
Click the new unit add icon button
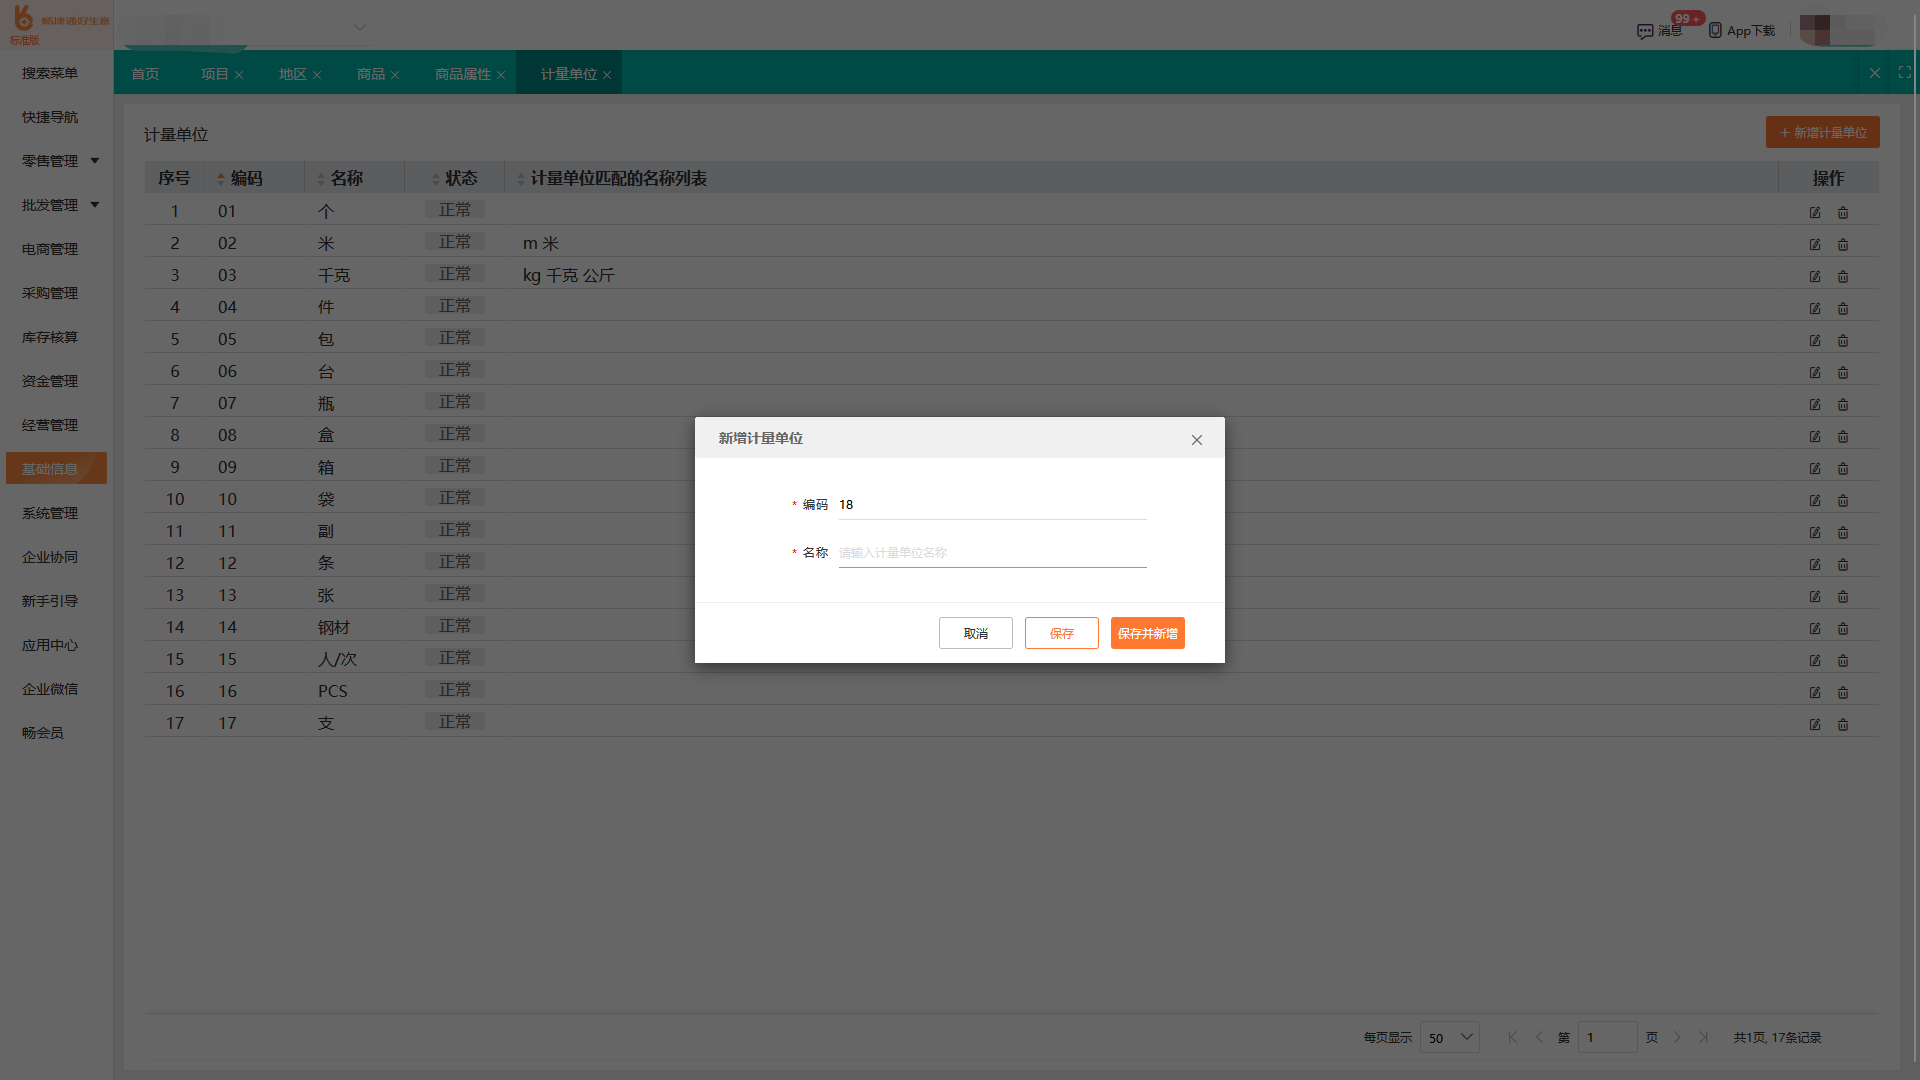(1822, 132)
